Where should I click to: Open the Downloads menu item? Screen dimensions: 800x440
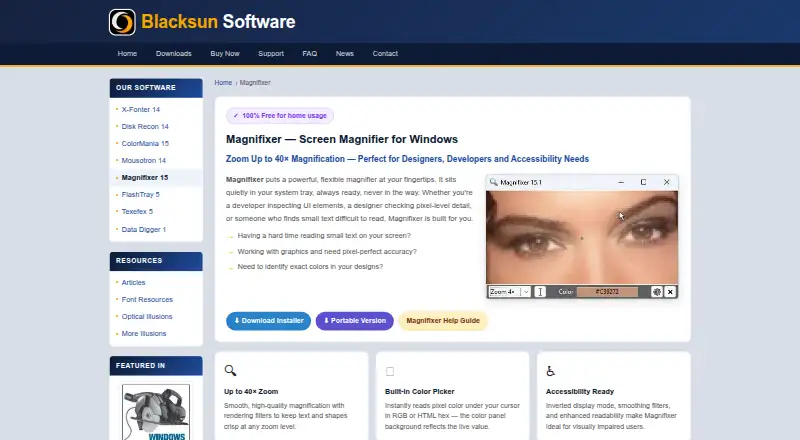(173, 54)
